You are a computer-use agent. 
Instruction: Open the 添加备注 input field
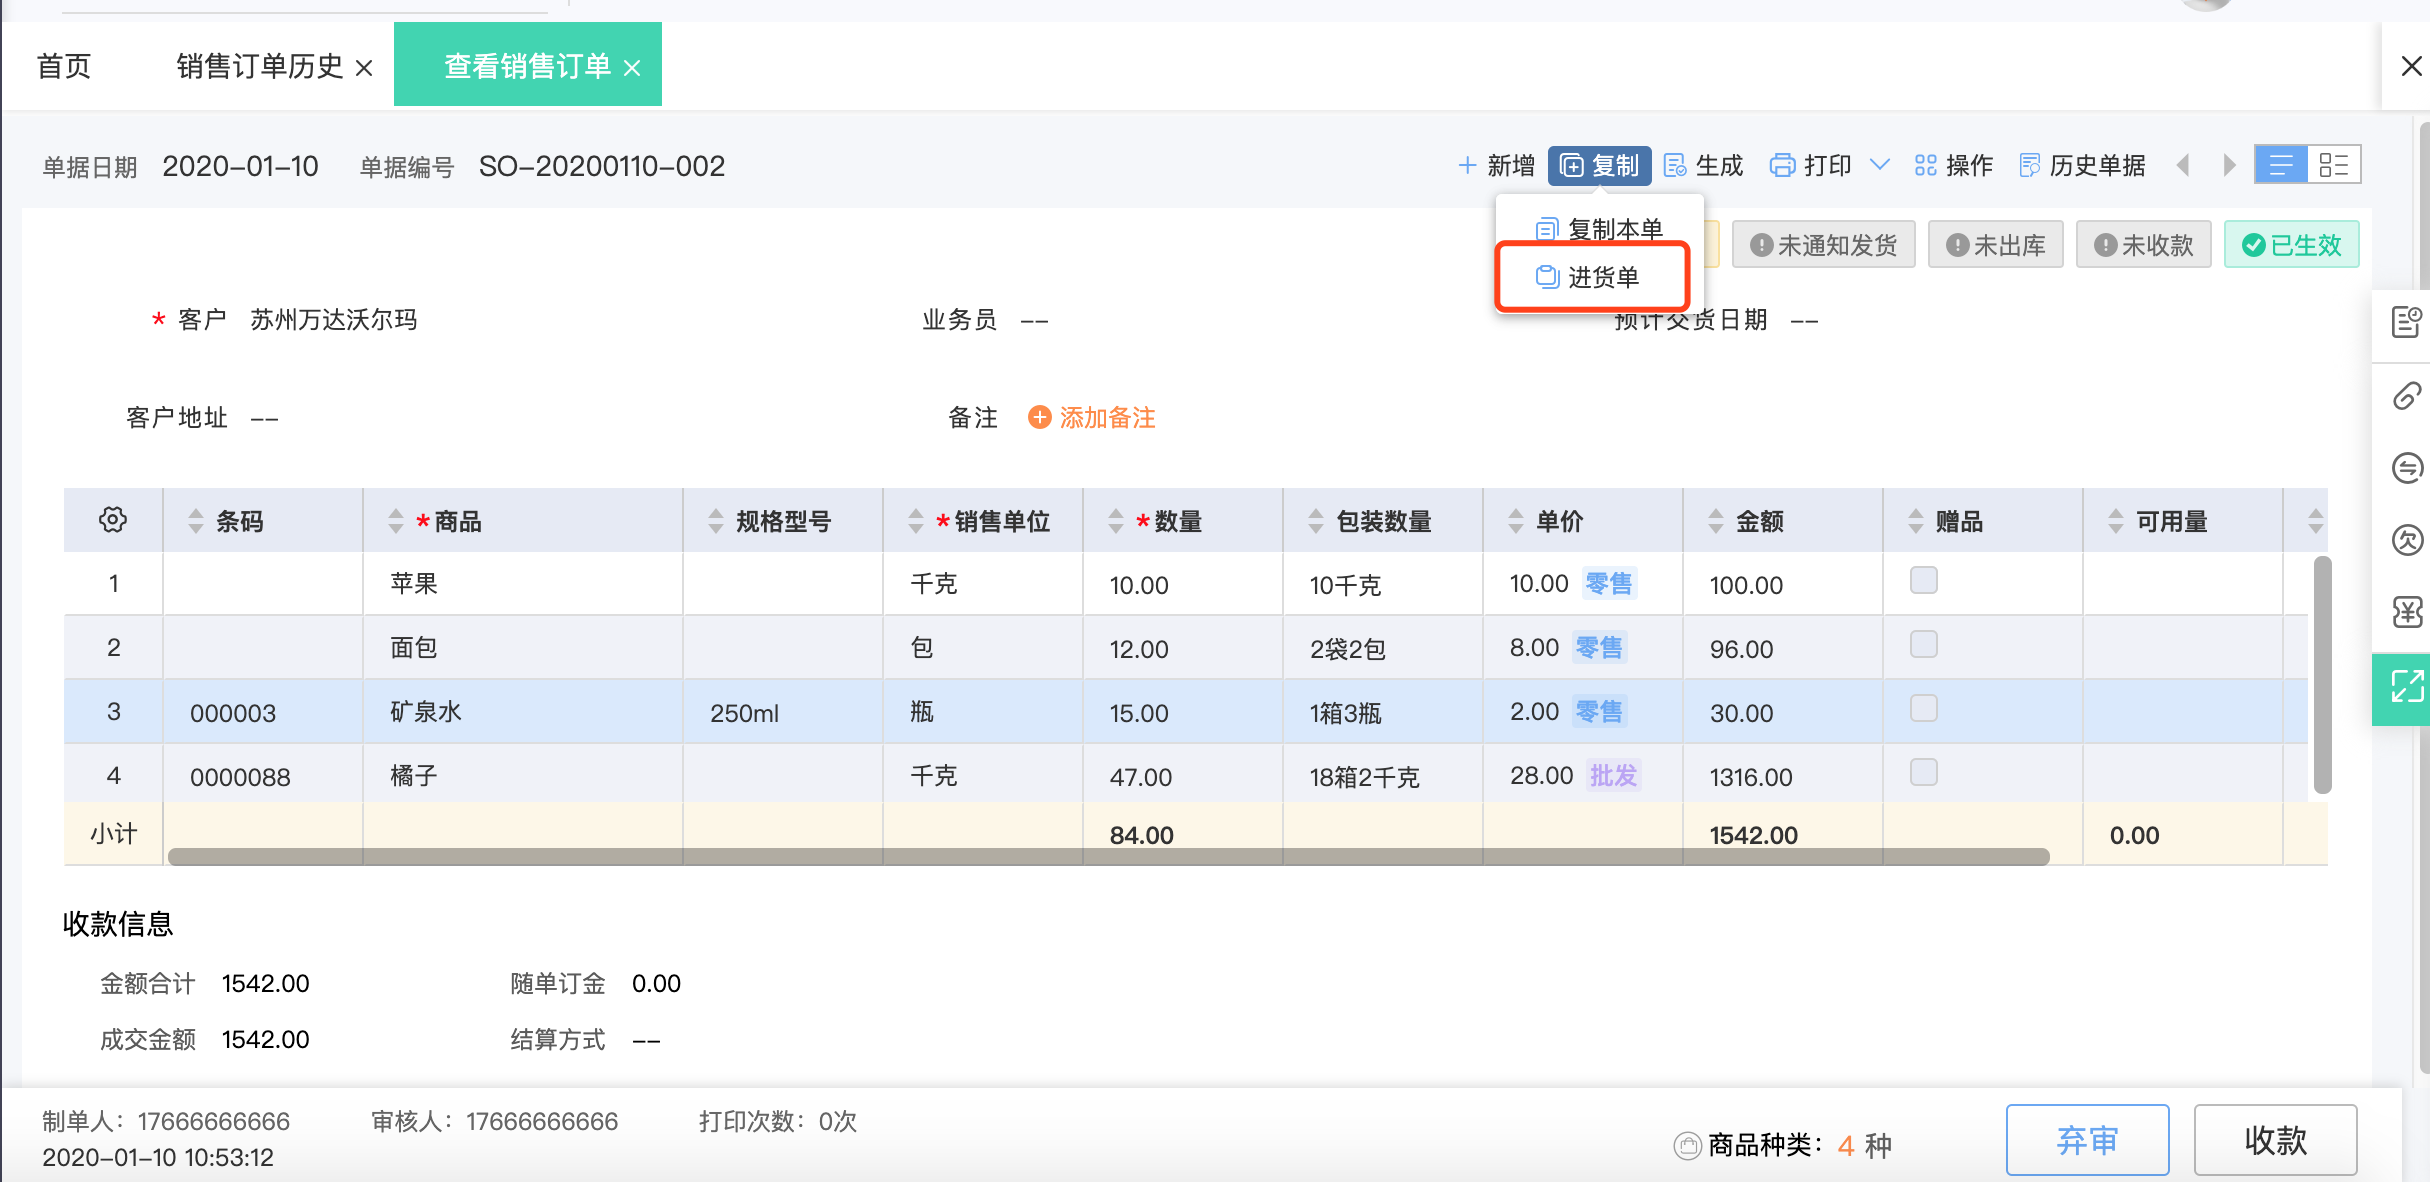tap(1096, 417)
